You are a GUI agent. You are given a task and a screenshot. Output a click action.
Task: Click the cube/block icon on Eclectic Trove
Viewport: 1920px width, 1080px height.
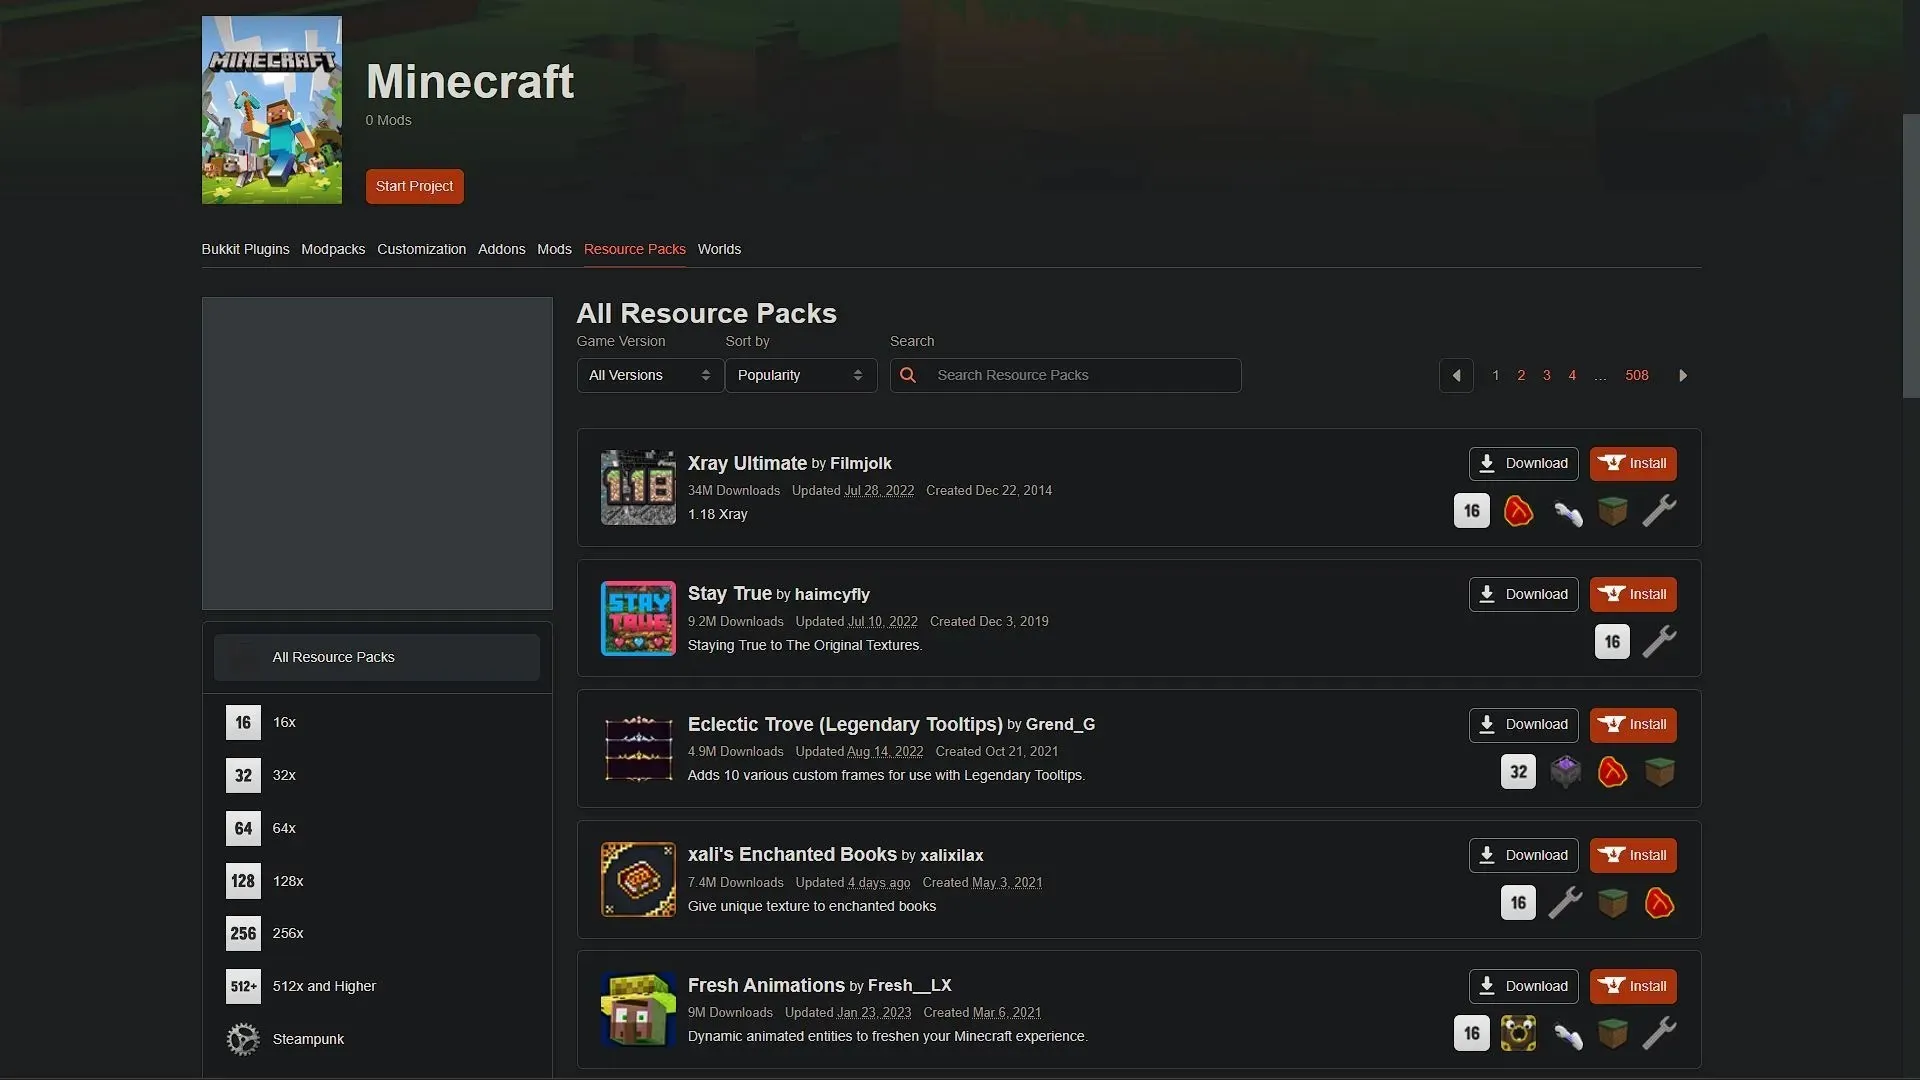pyautogui.click(x=1659, y=771)
